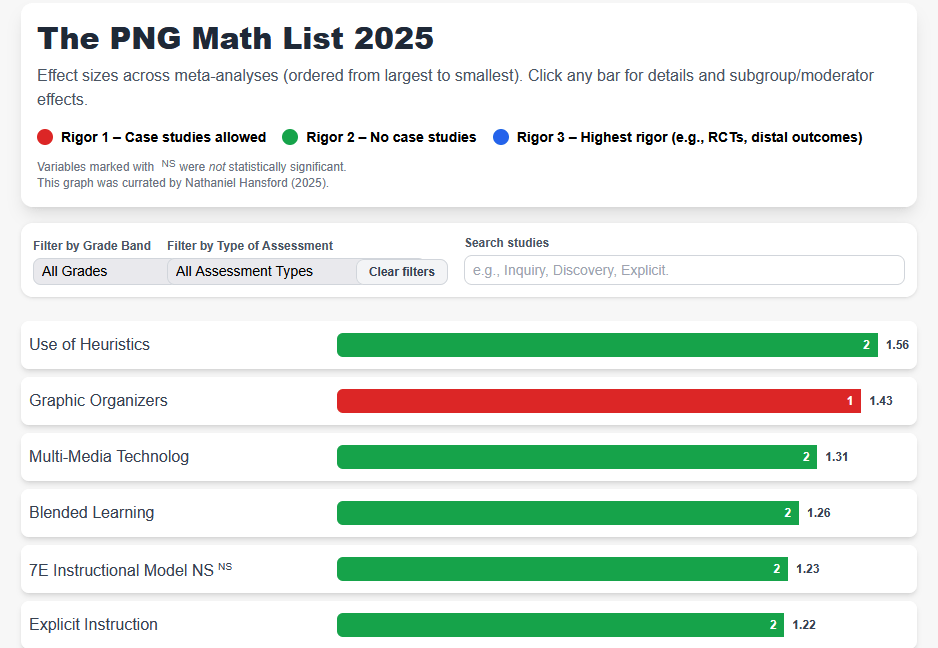Image resolution: width=938 pixels, height=648 pixels.
Task: Open the All Grades filter dropdown
Action: (x=98, y=271)
